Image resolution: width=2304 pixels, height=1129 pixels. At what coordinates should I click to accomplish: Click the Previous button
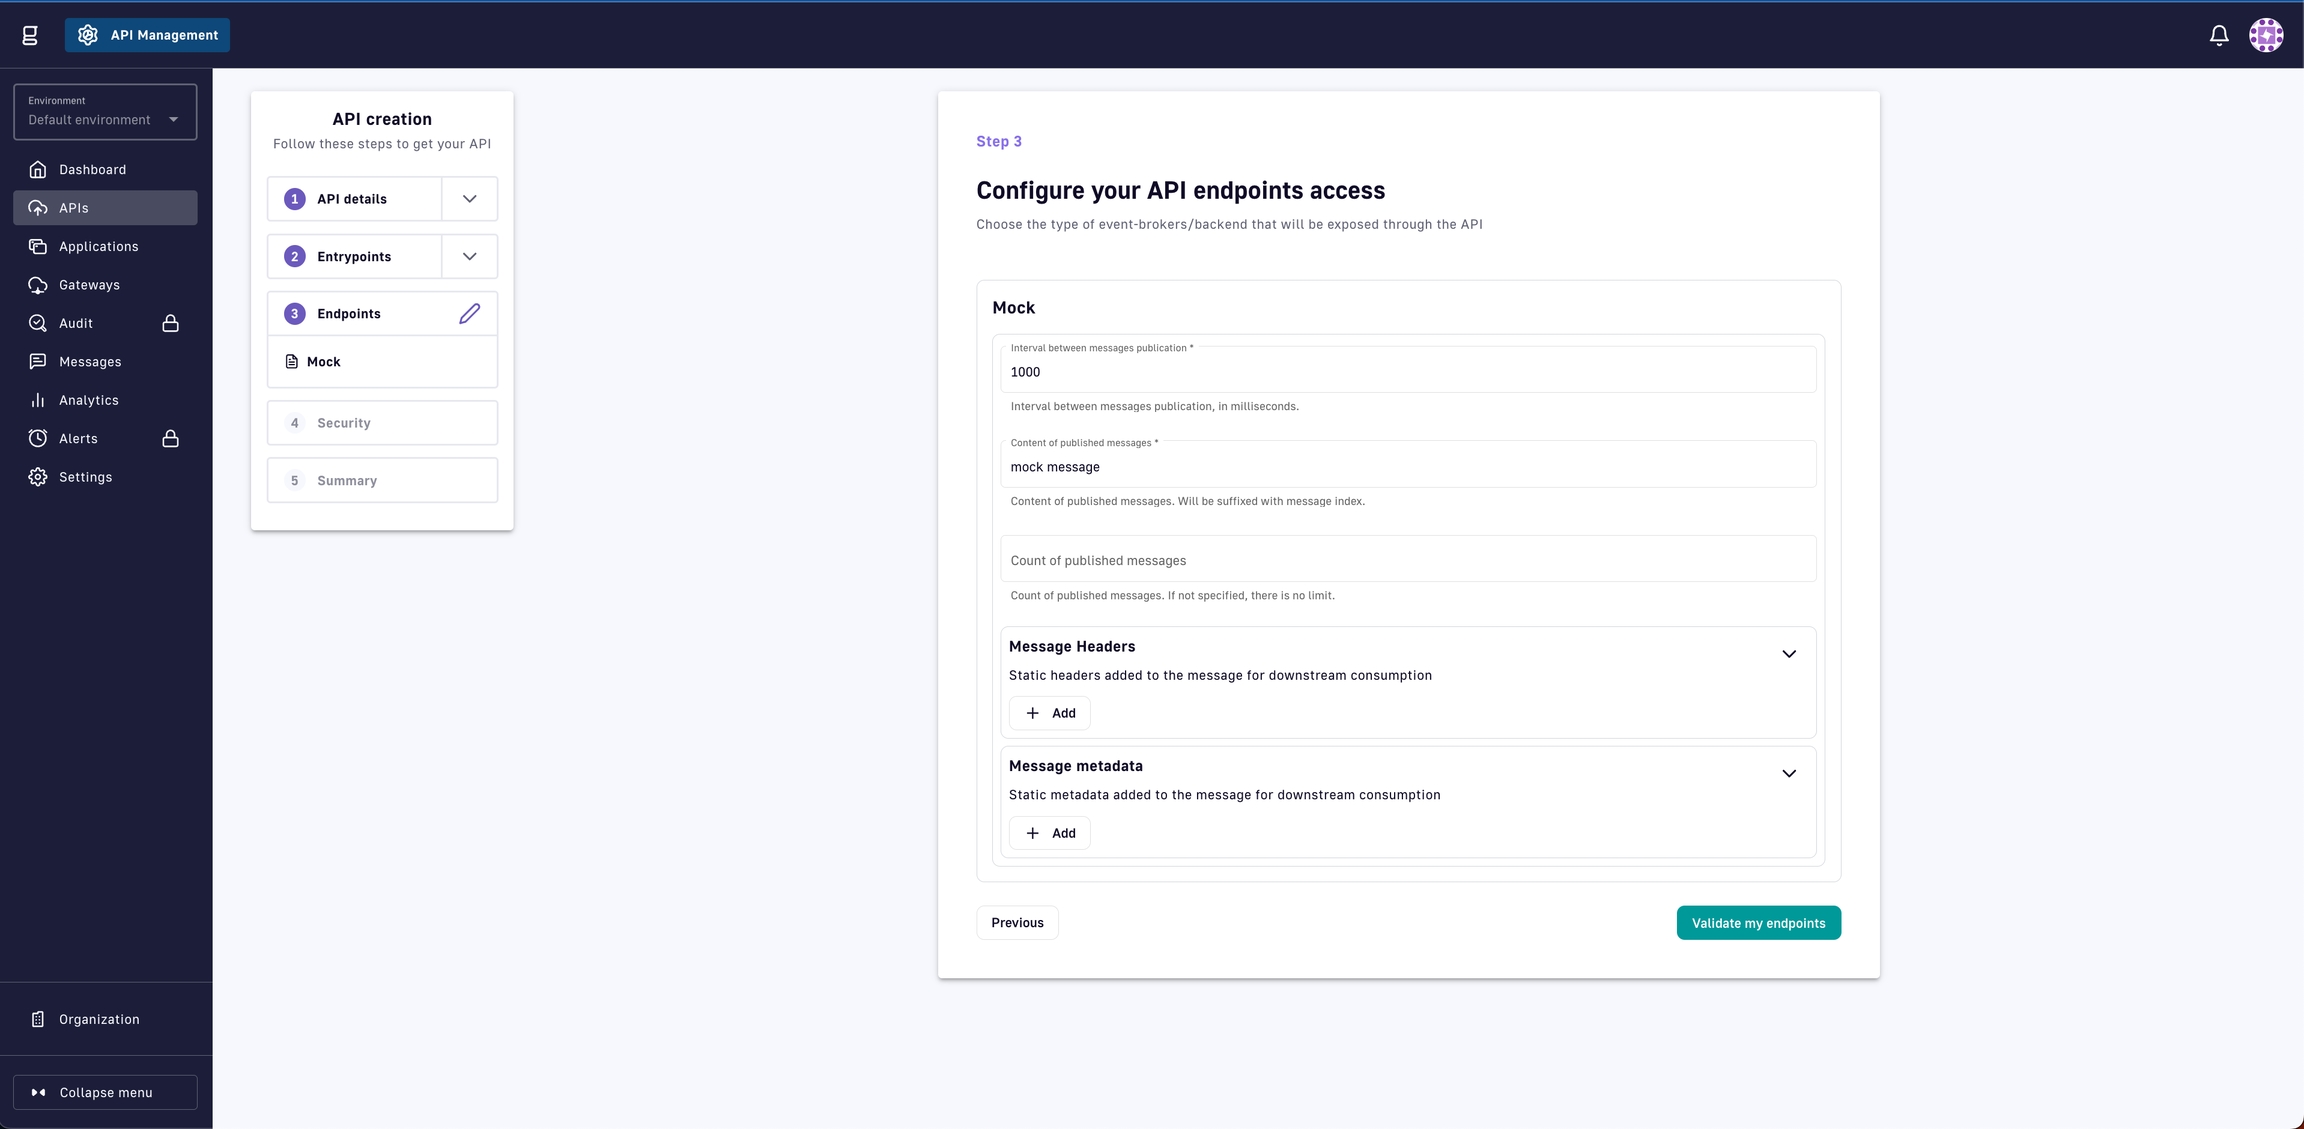[x=1017, y=923]
